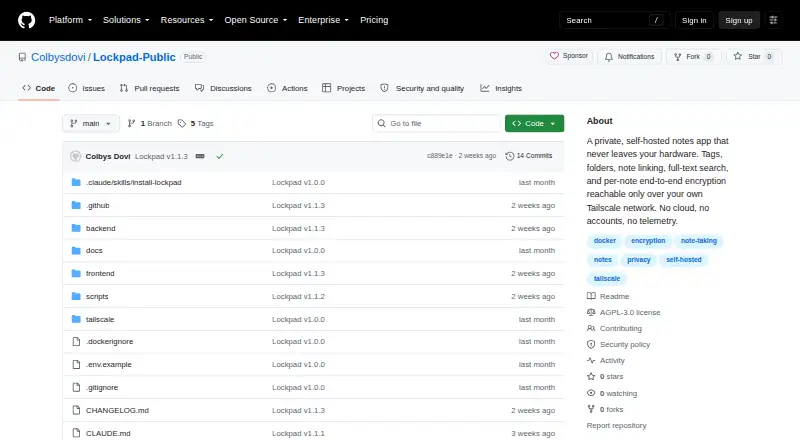Open the Colbysdovi owner link

point(58,57)
